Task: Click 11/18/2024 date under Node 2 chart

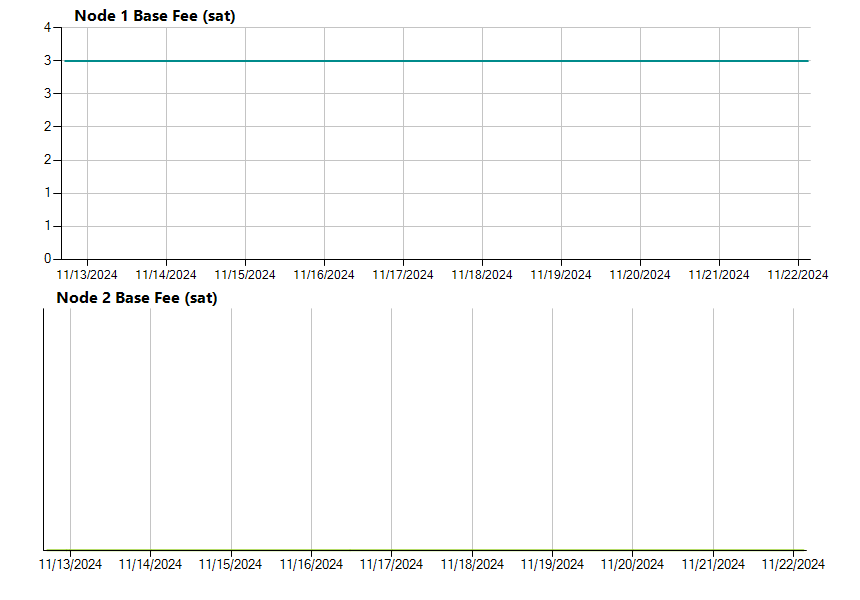Action: pos(472,564)
